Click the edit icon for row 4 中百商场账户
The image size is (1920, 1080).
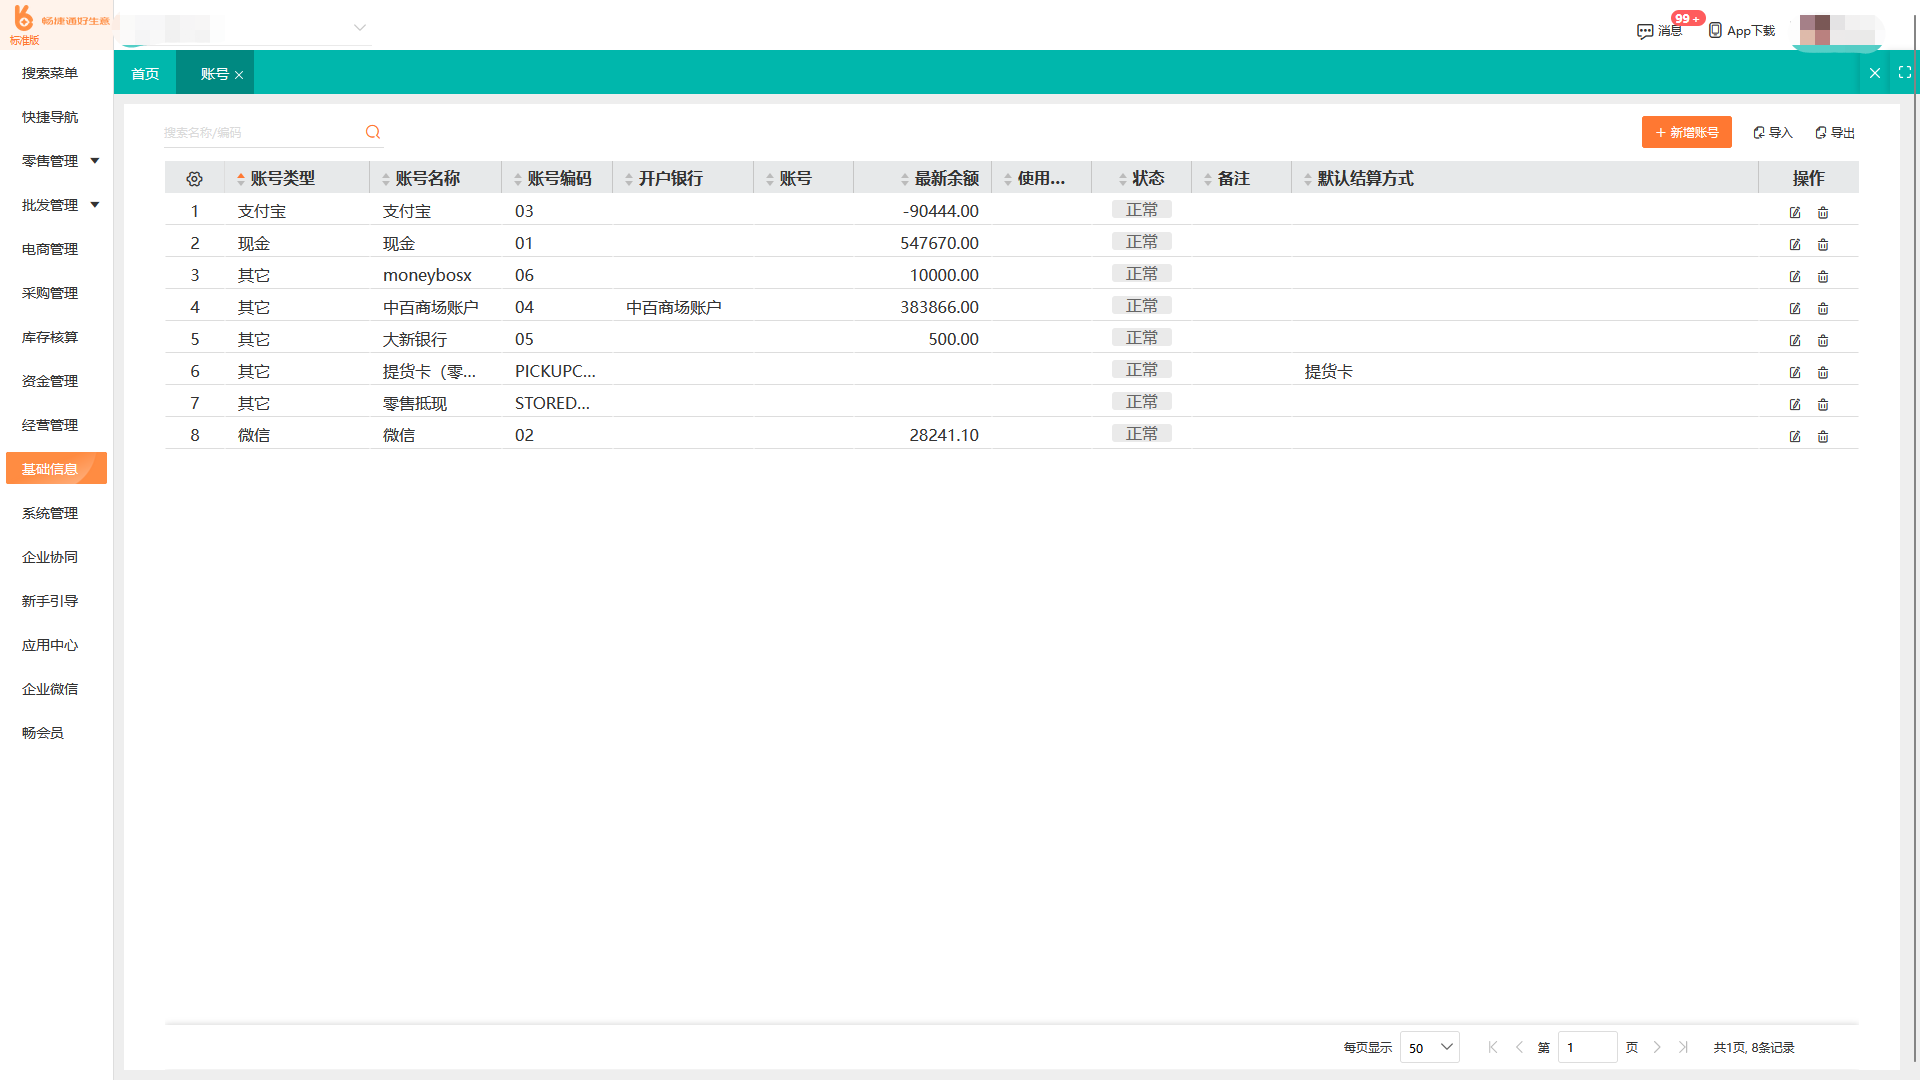(x=1795, y=306)
